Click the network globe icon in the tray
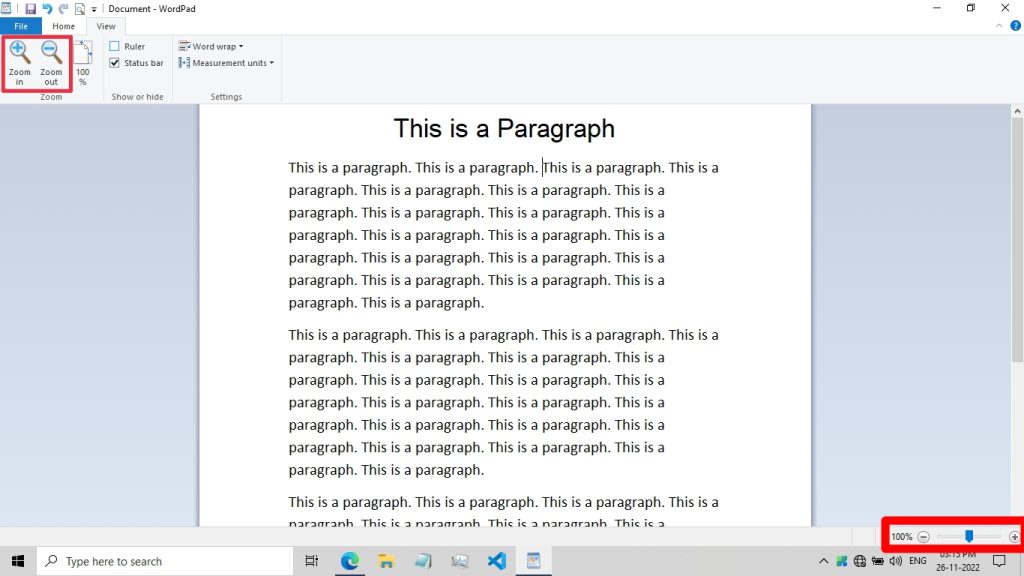 [x=860, y=561]
